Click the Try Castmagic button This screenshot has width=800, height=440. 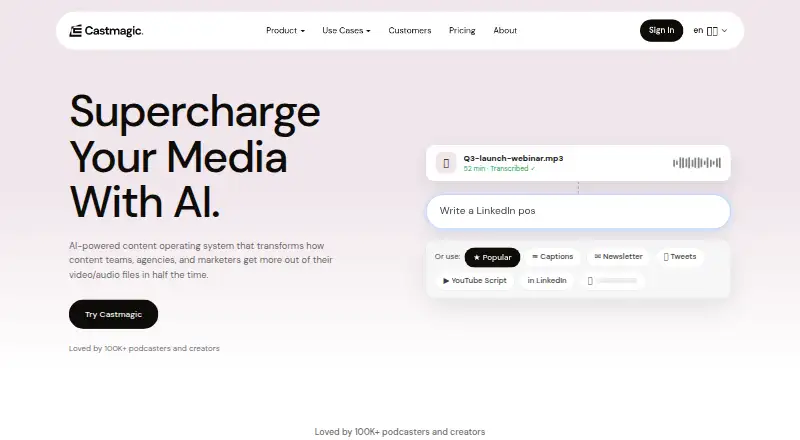coord(113,314)
